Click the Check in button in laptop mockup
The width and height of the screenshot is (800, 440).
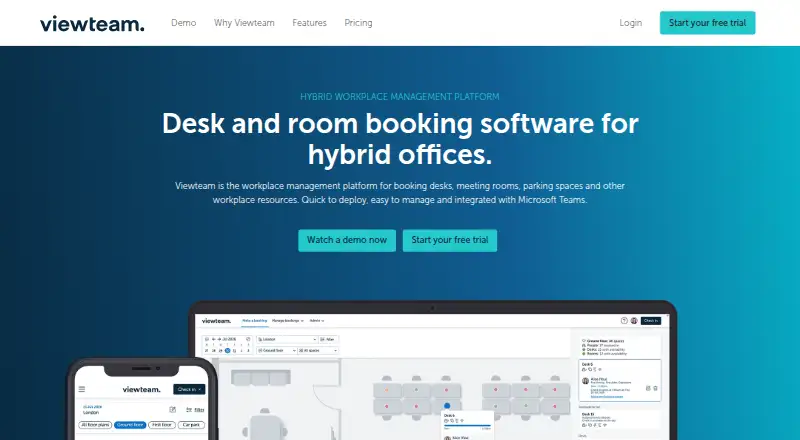(651, 321)
